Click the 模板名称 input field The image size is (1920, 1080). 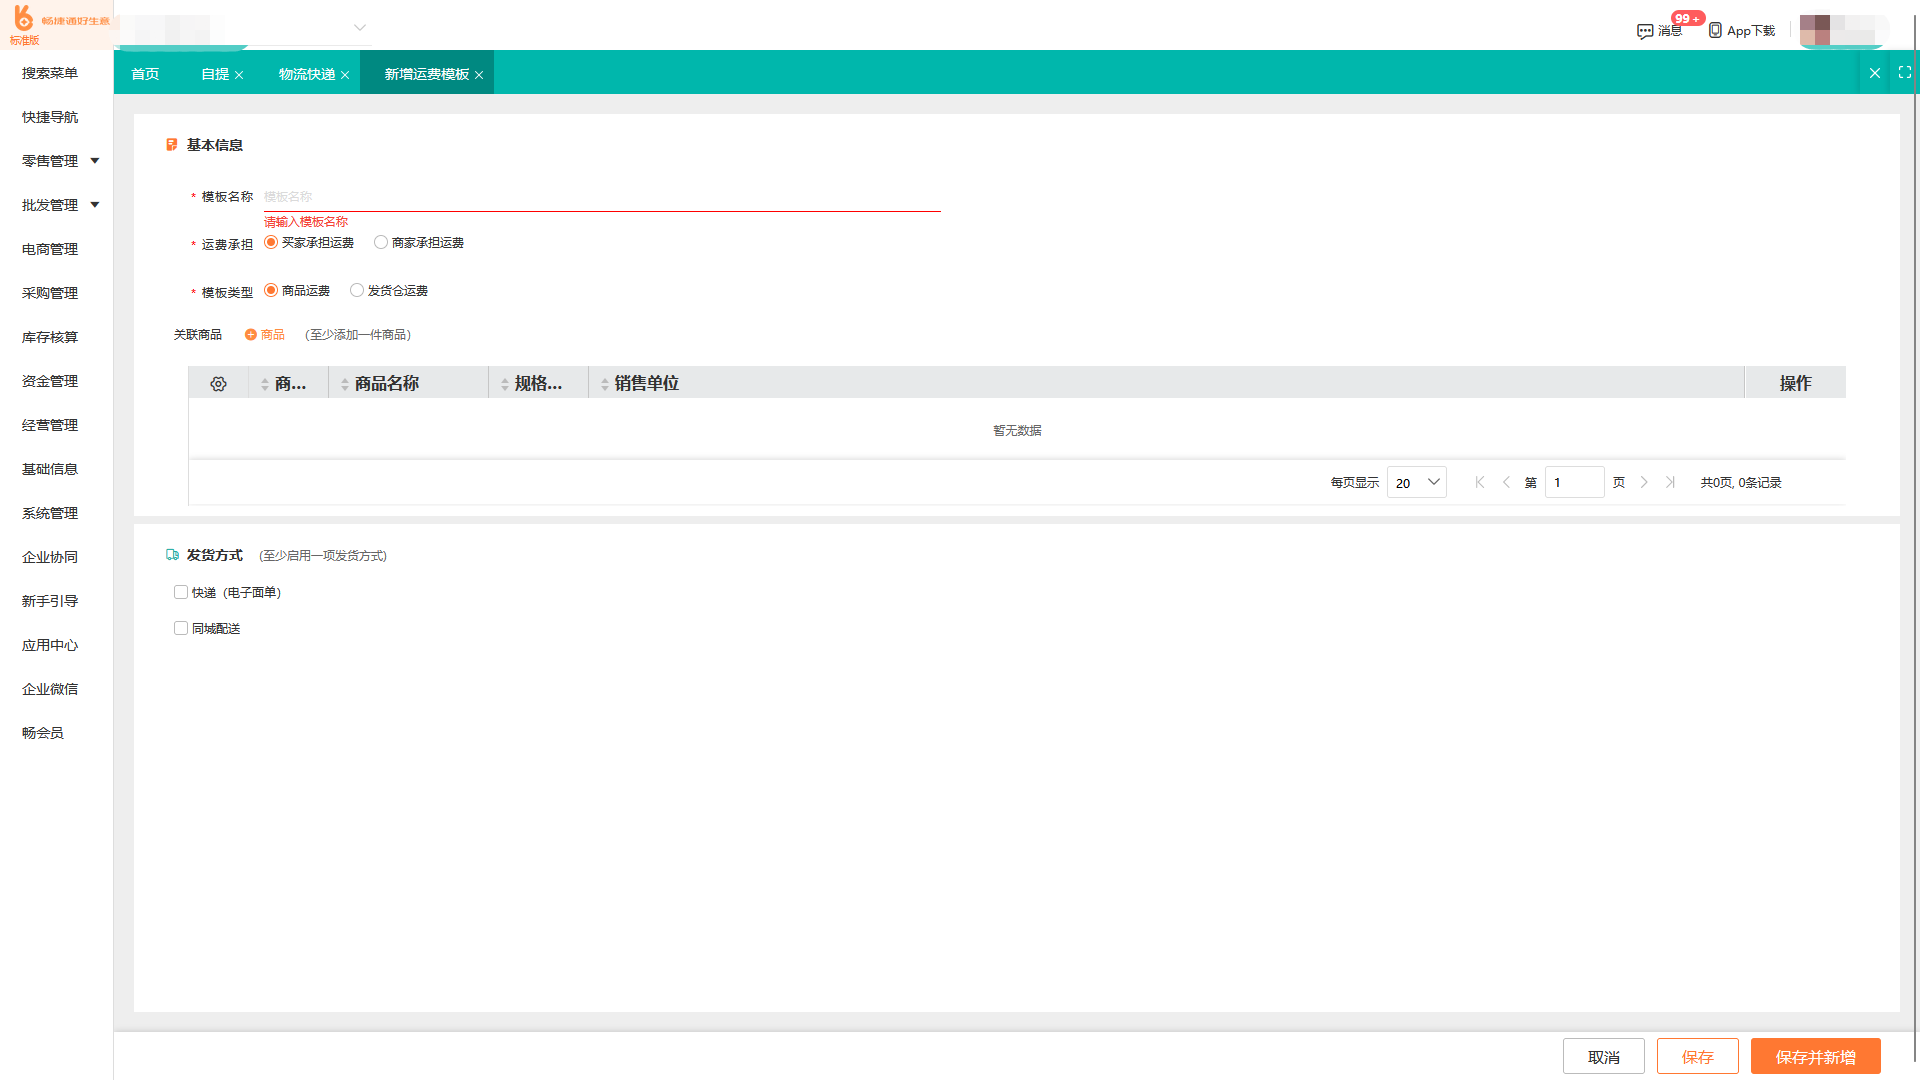(601, 196)
